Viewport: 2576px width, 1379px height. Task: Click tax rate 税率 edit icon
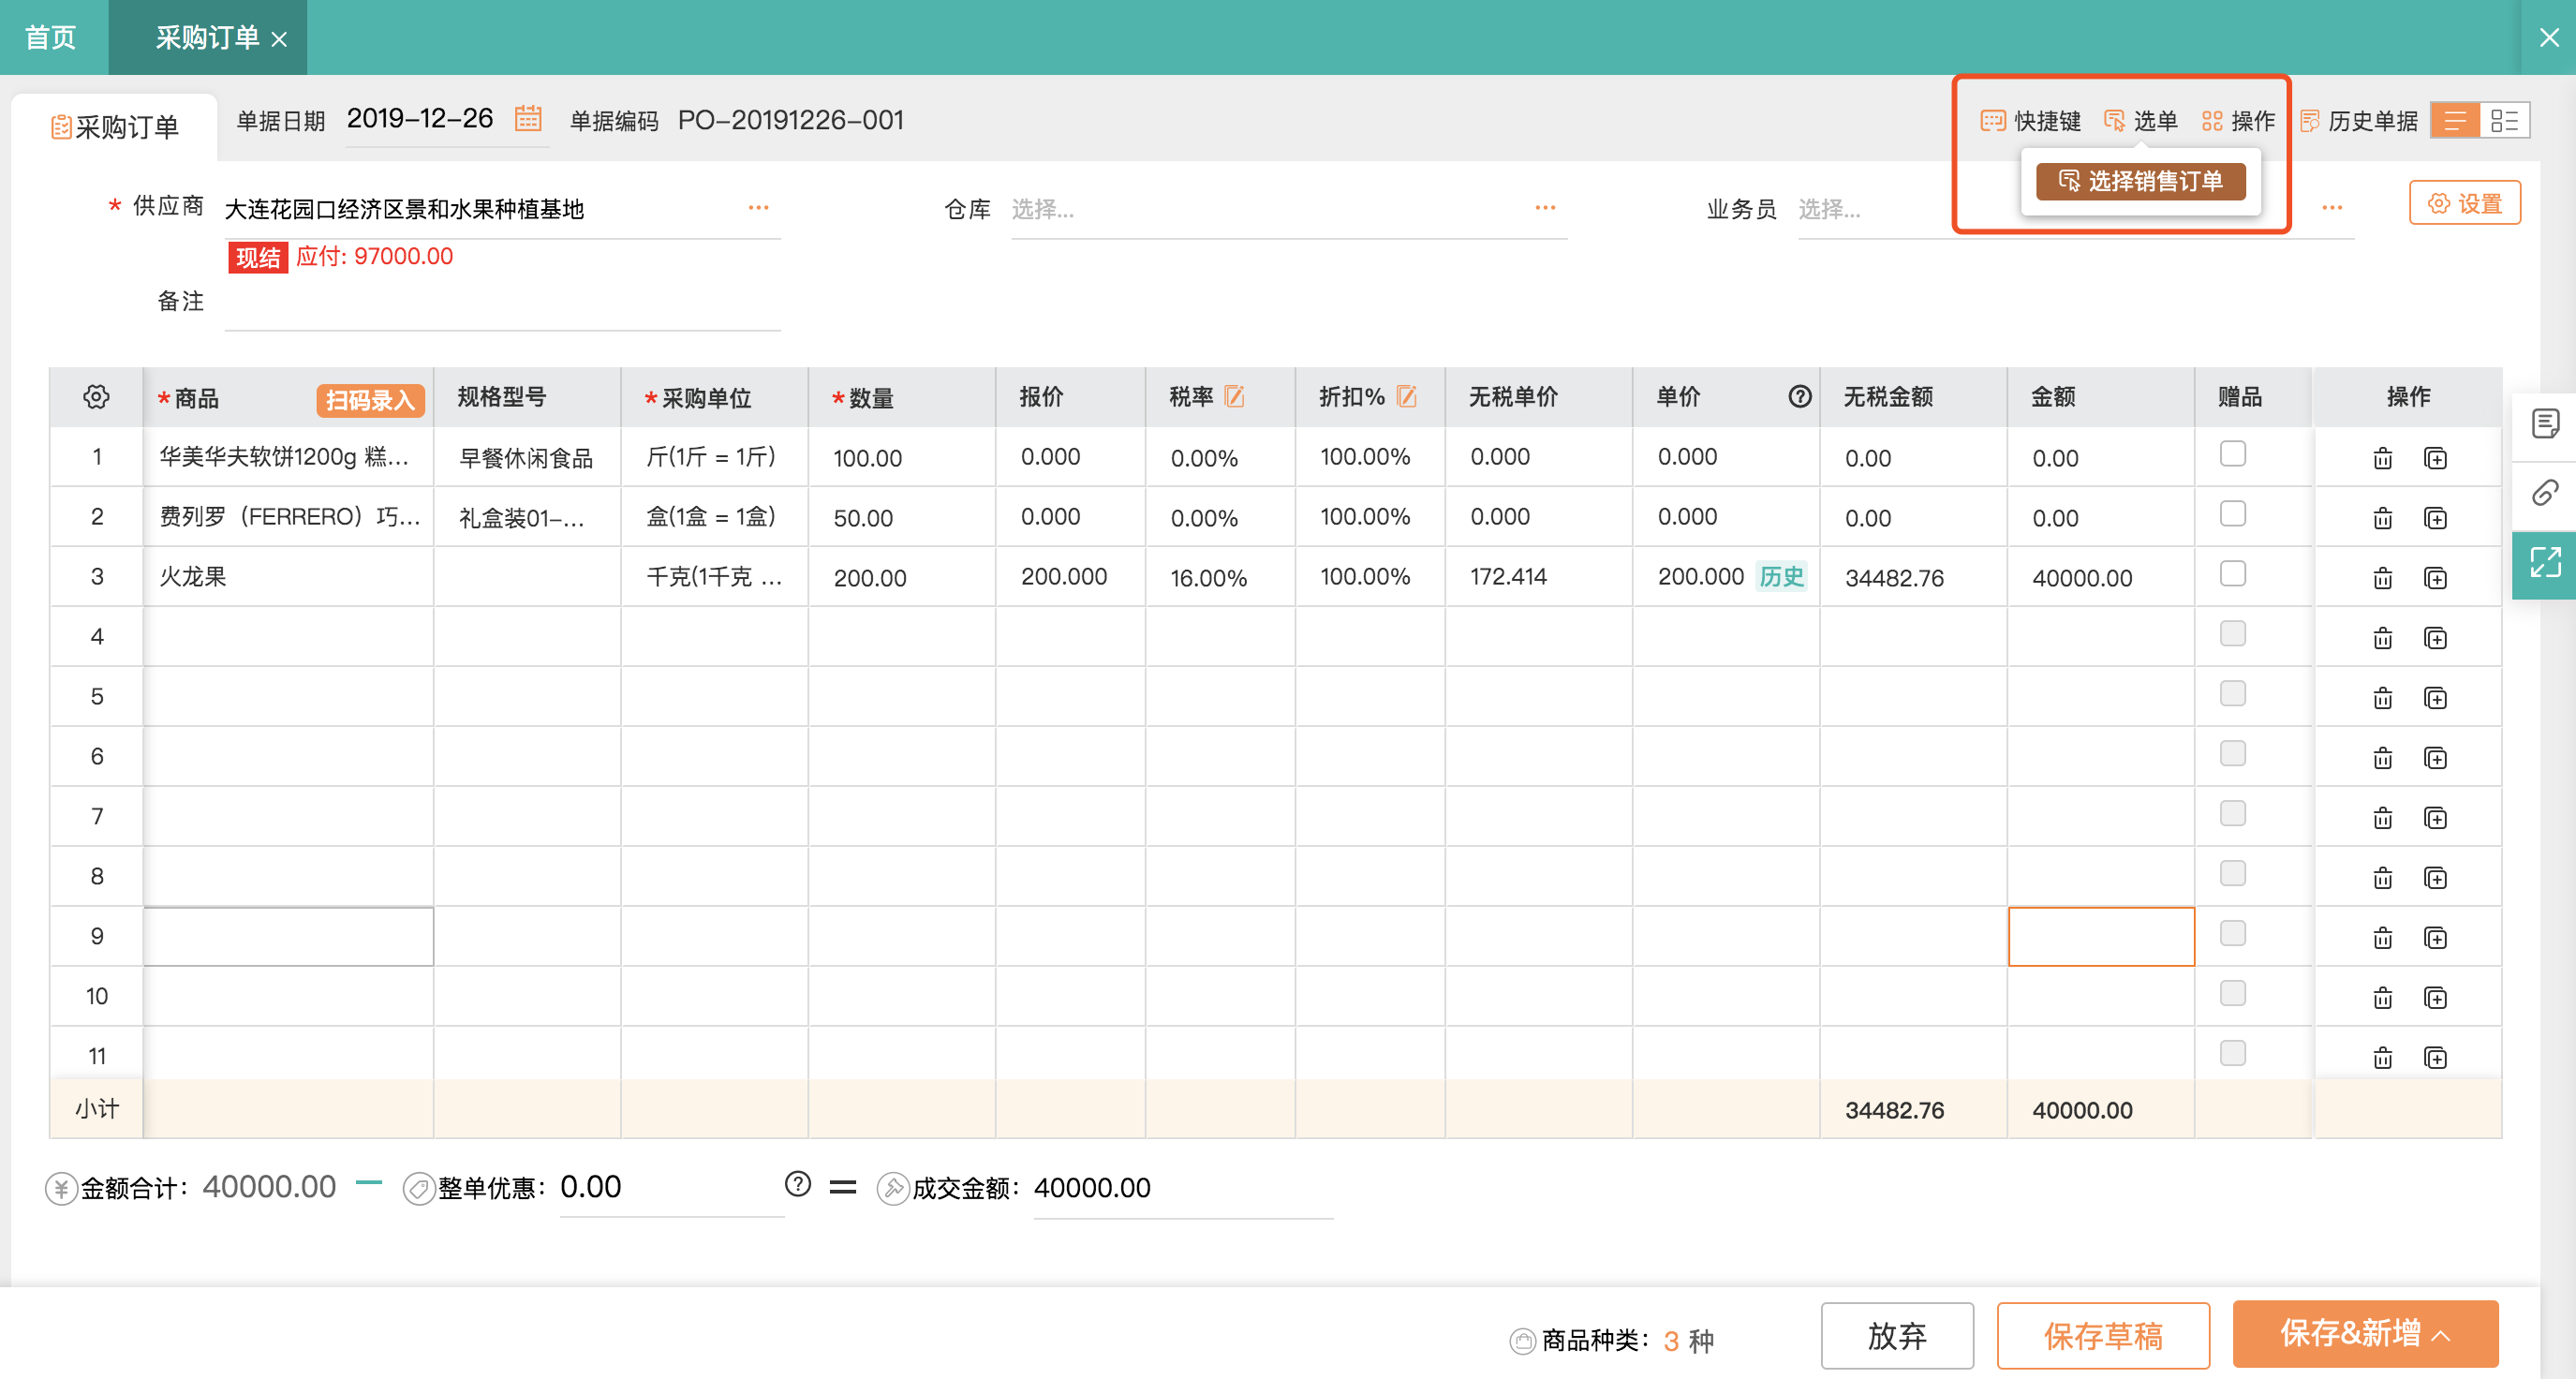(1246, 395)
